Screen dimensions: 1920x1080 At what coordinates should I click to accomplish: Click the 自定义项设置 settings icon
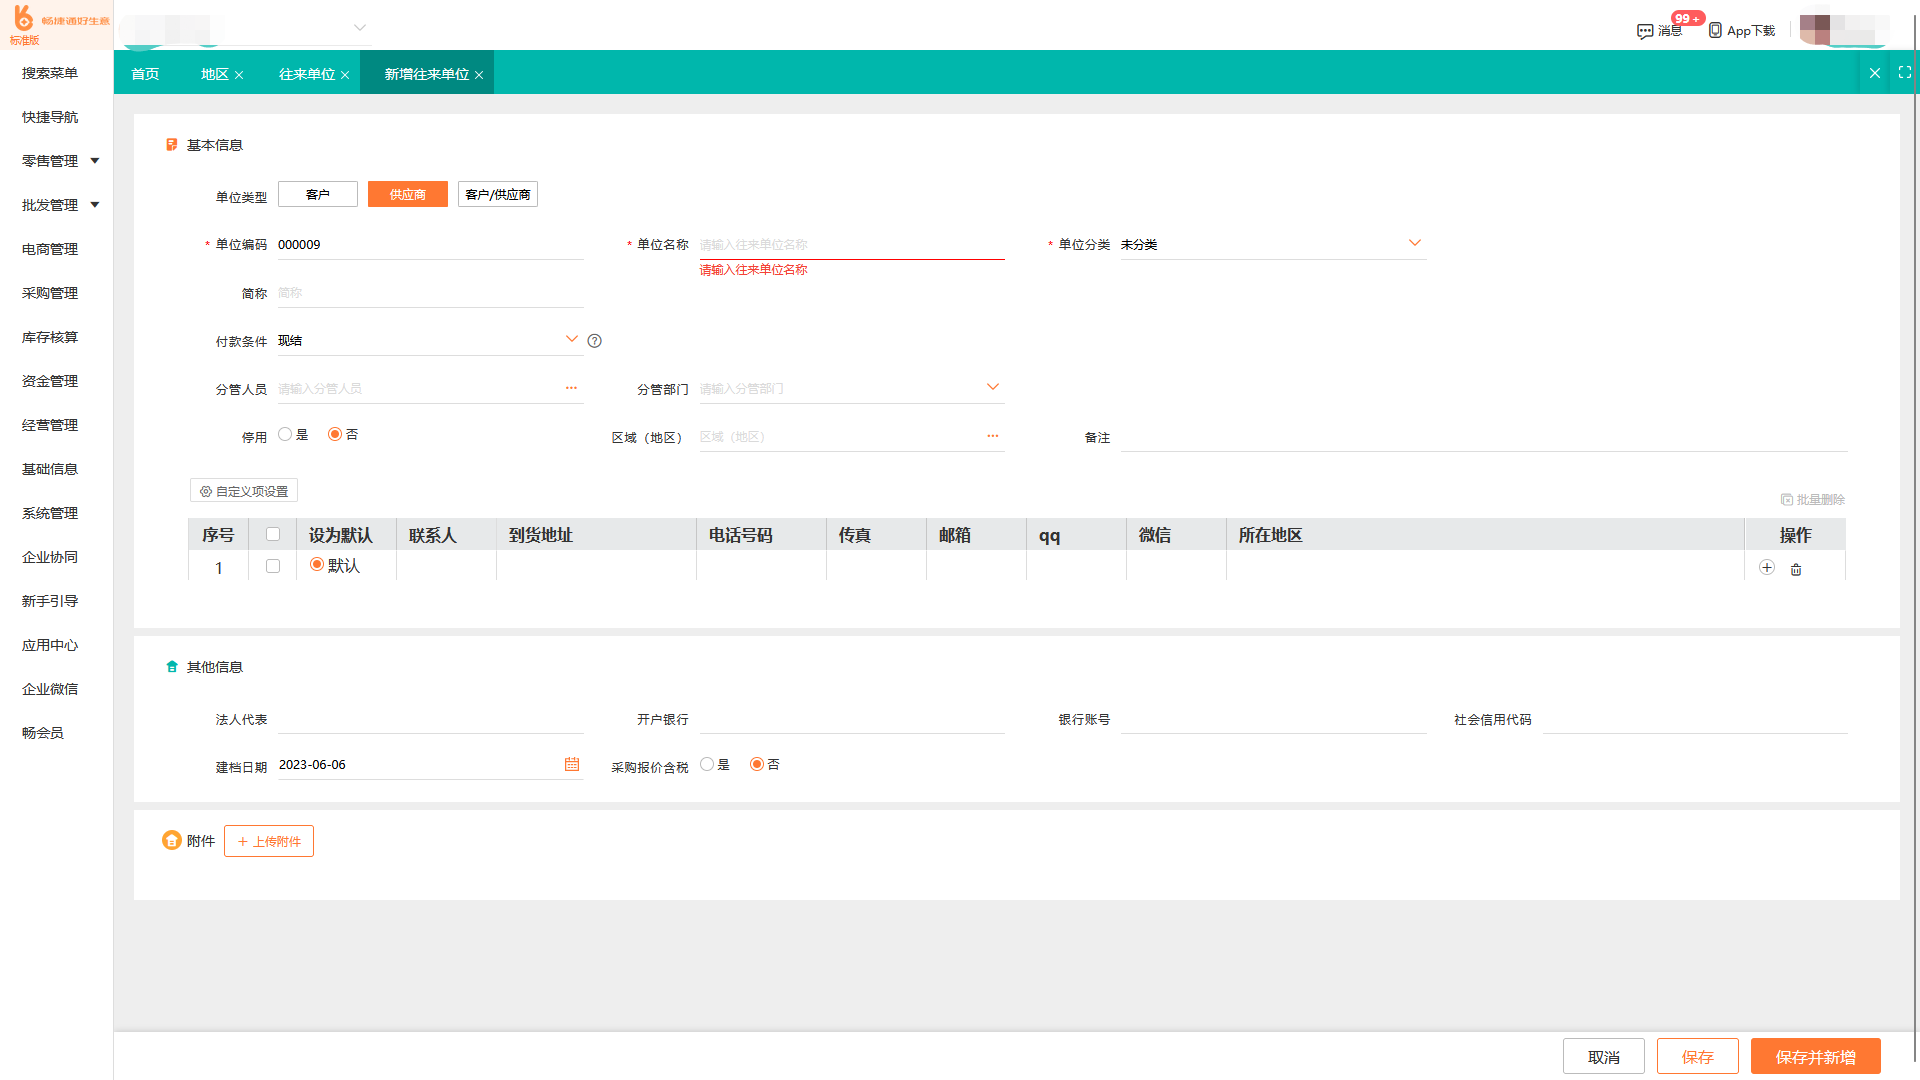[x=204, y=491]
